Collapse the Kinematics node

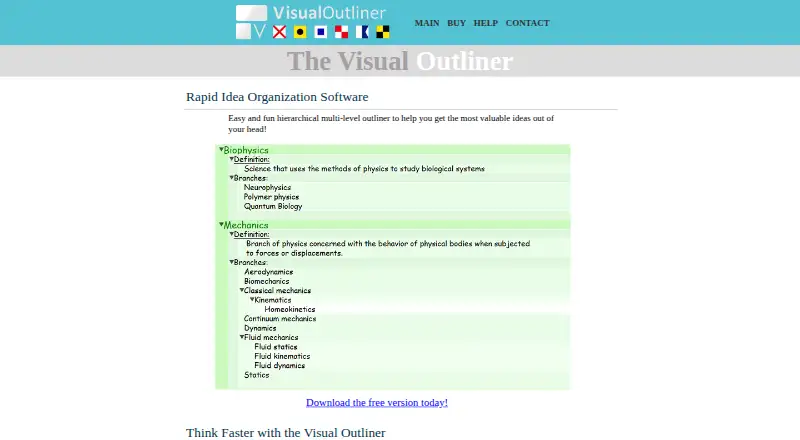pos(252,300)
